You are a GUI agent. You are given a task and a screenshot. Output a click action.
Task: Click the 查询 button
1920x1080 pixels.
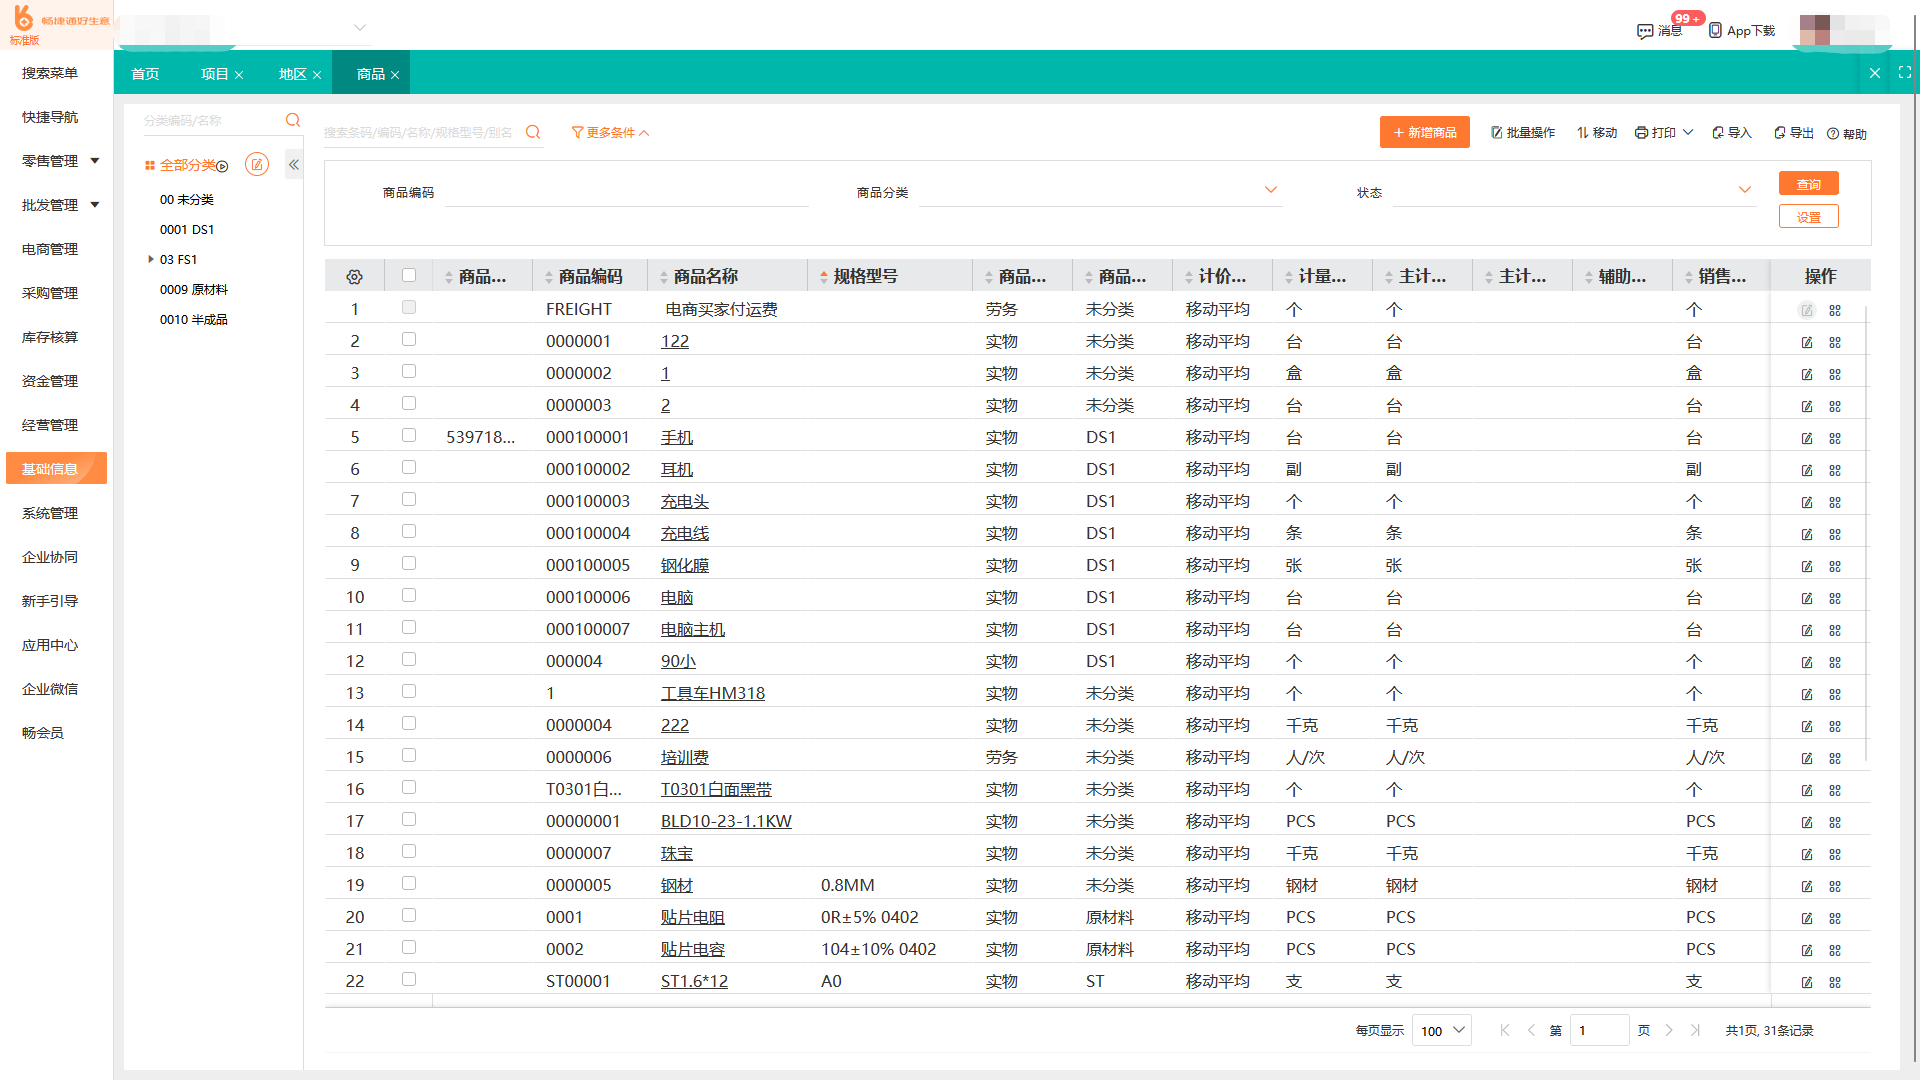pos(1808,183)
